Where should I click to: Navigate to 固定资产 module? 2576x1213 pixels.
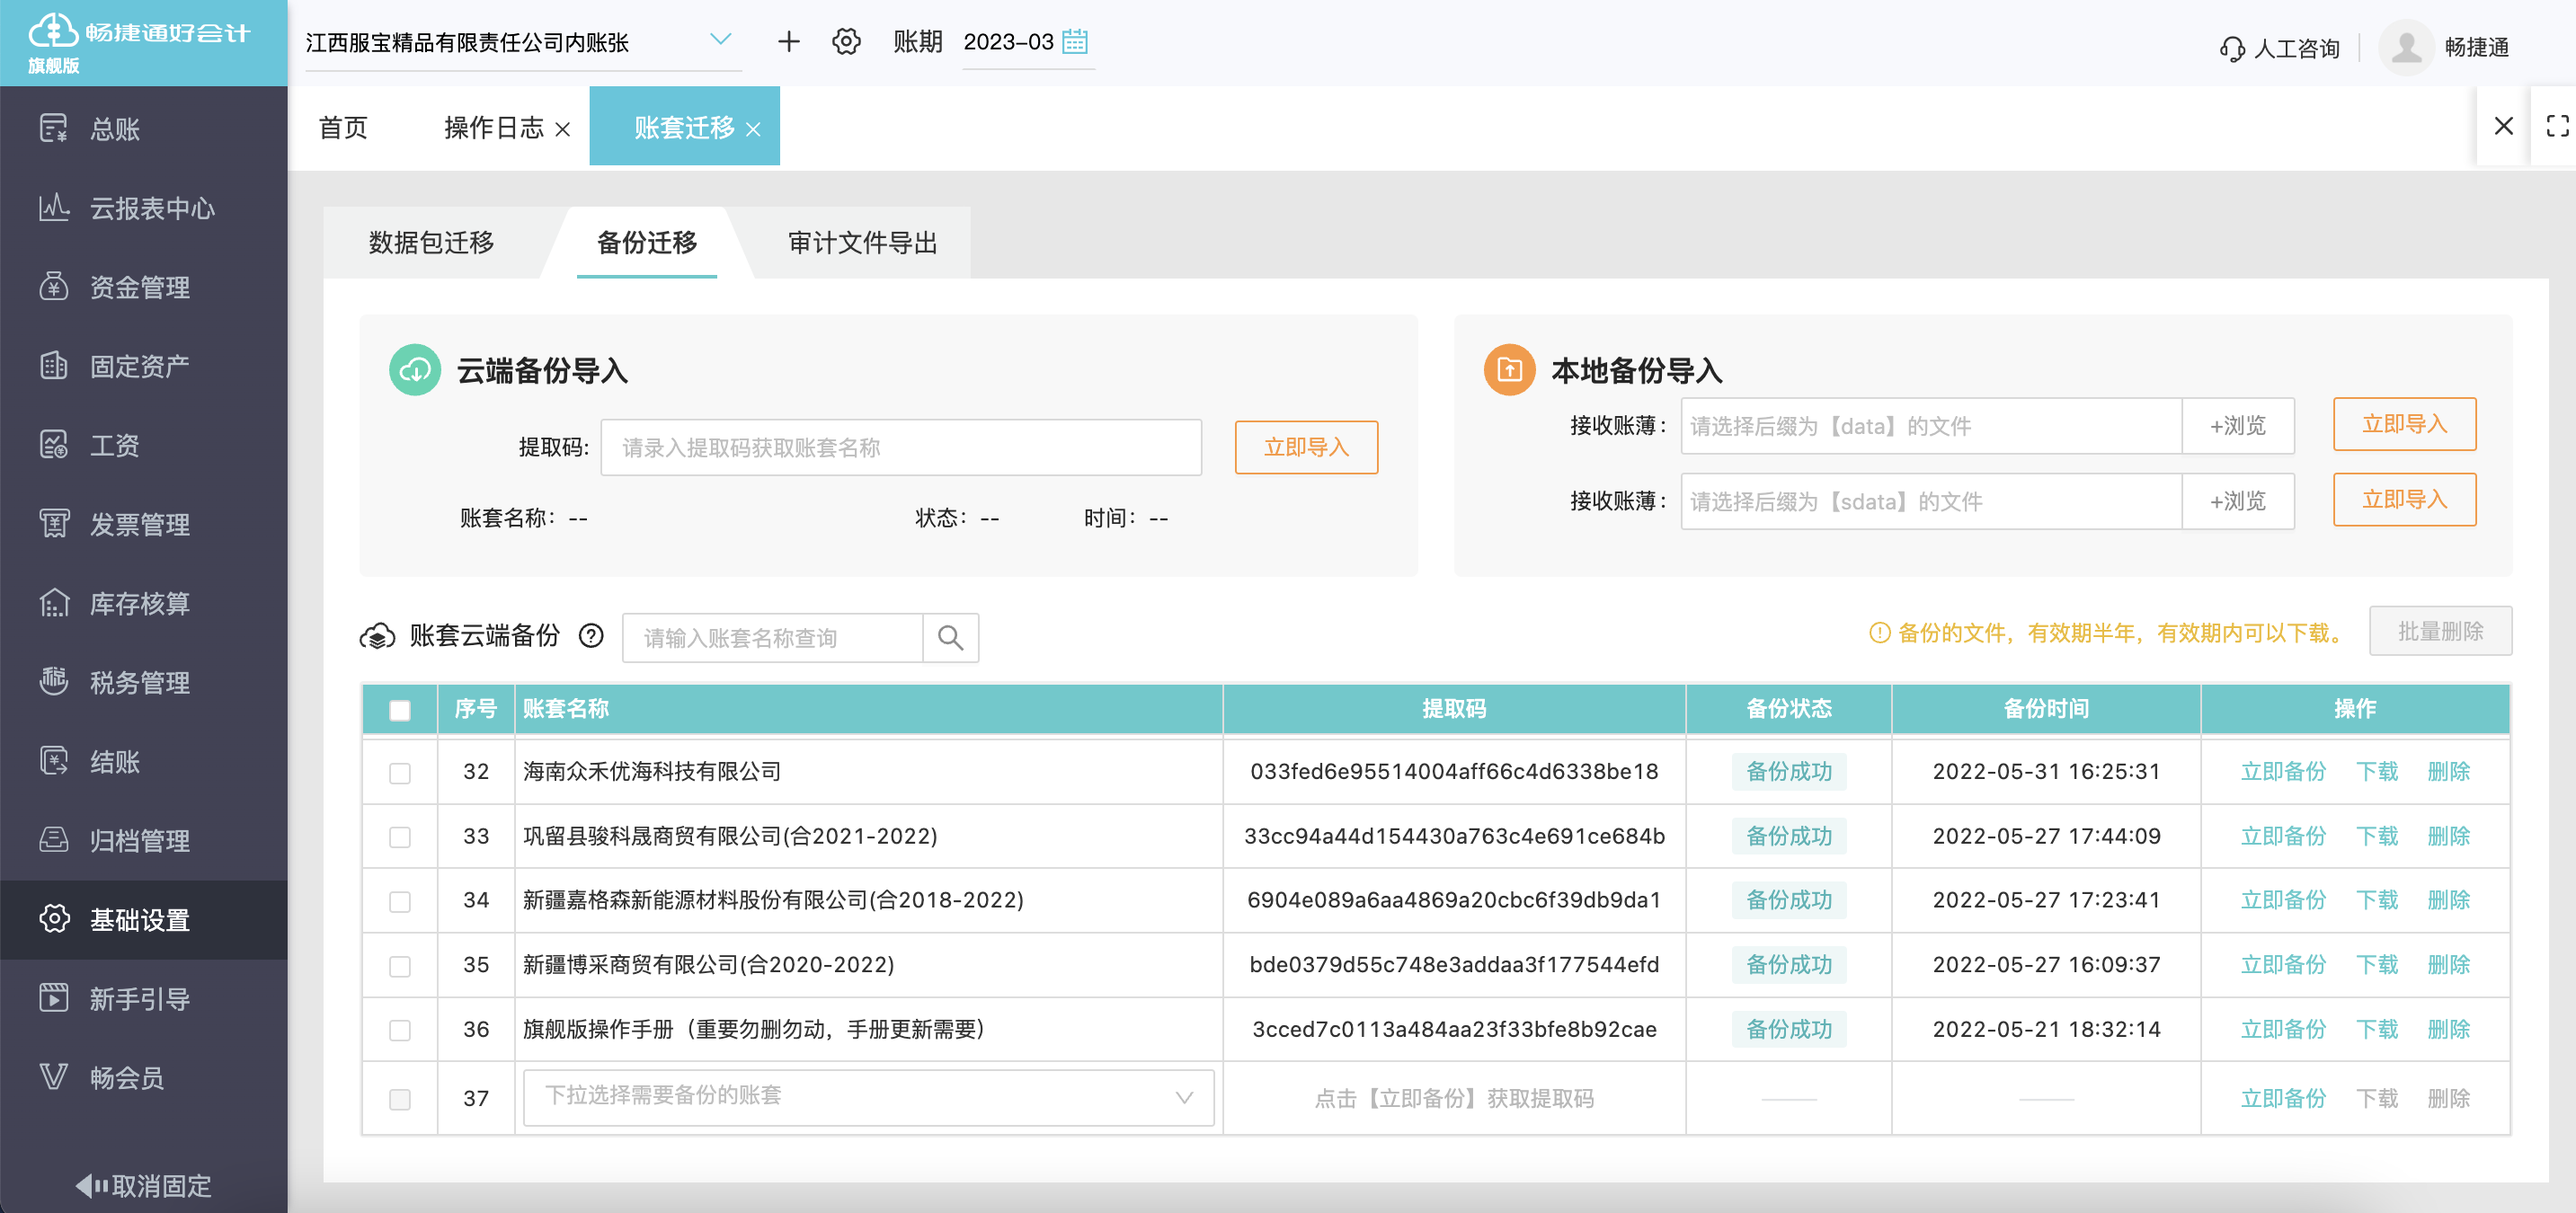click(147, 366)
